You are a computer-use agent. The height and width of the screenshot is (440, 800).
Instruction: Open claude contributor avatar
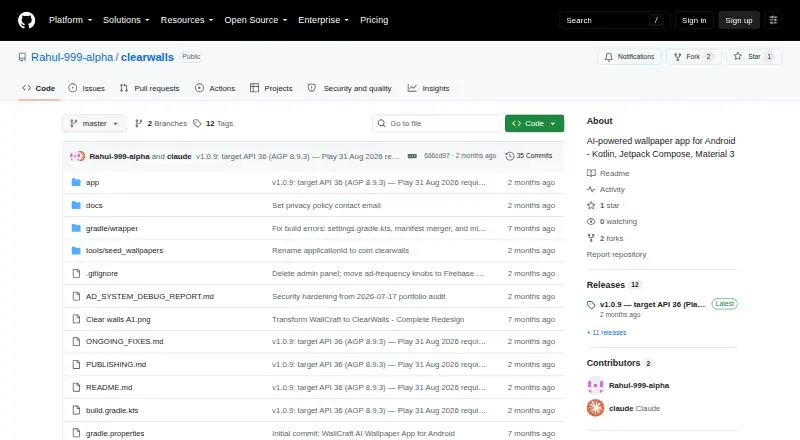point(595,408)
